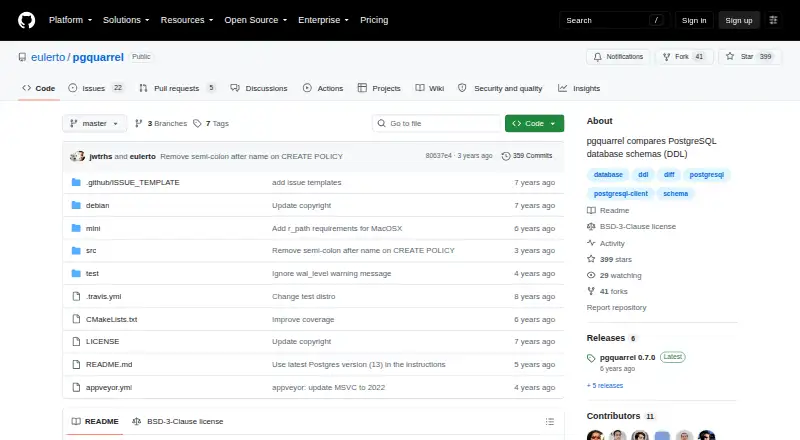Open the Open Source dropdown menu

(256, 20)
